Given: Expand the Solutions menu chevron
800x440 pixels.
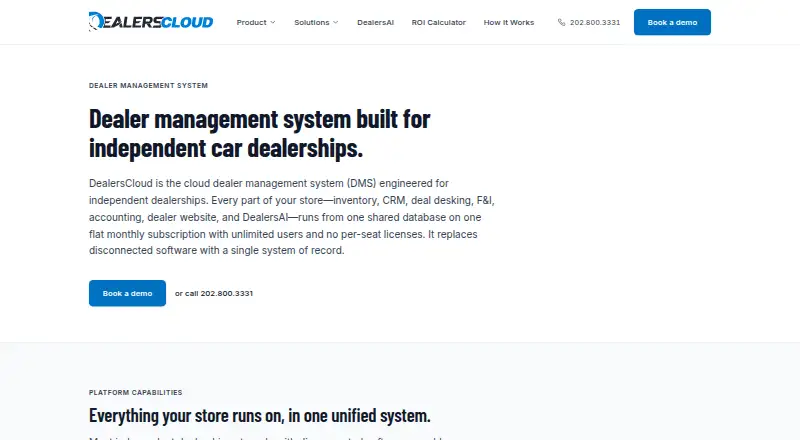Looking at the screenshot, I should [x=336, y=22].
